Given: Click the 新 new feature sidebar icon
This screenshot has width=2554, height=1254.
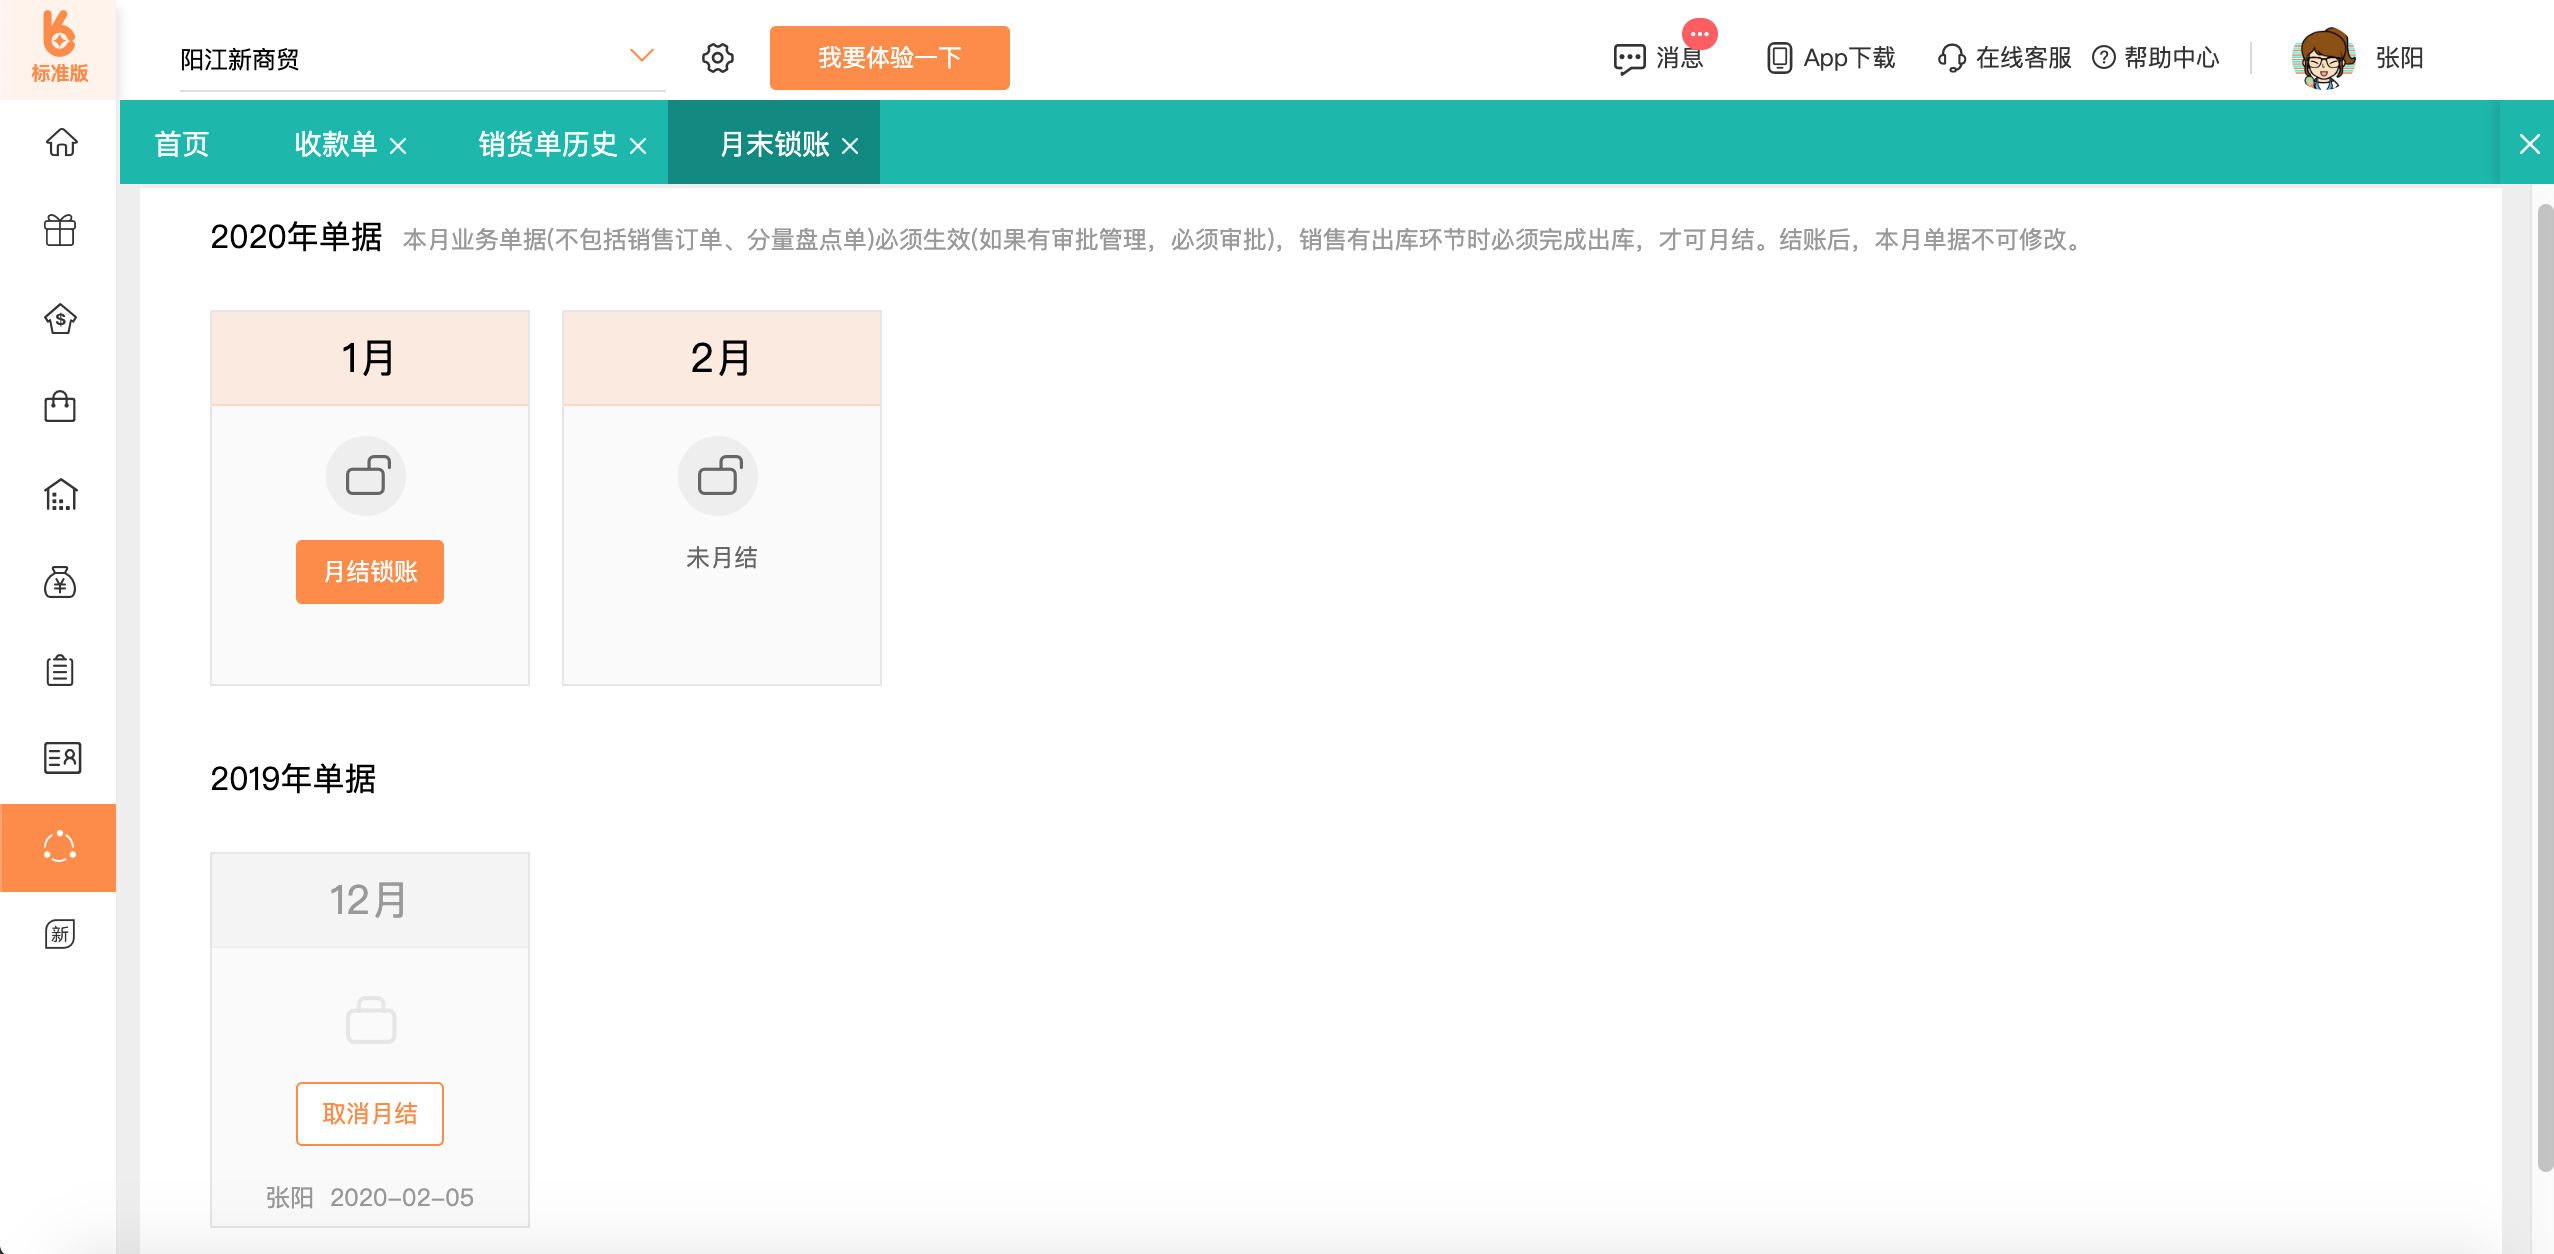Looking at the screenshot, I should [x=60, y=935].
